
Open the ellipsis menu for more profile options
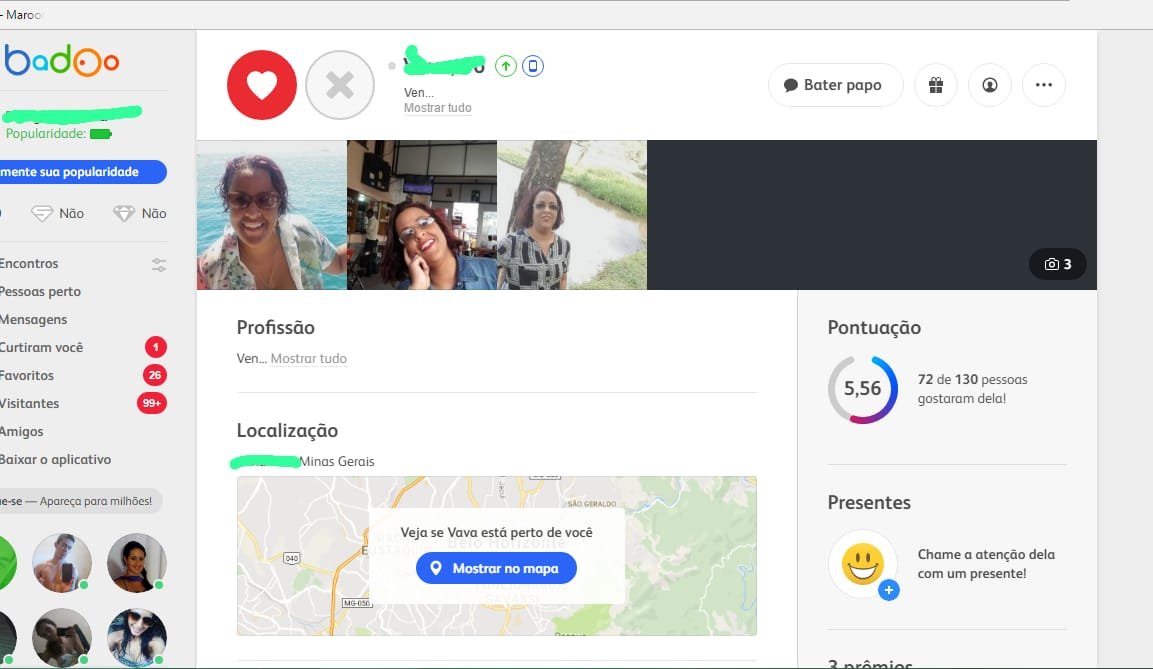click(x=1044, y=85)
